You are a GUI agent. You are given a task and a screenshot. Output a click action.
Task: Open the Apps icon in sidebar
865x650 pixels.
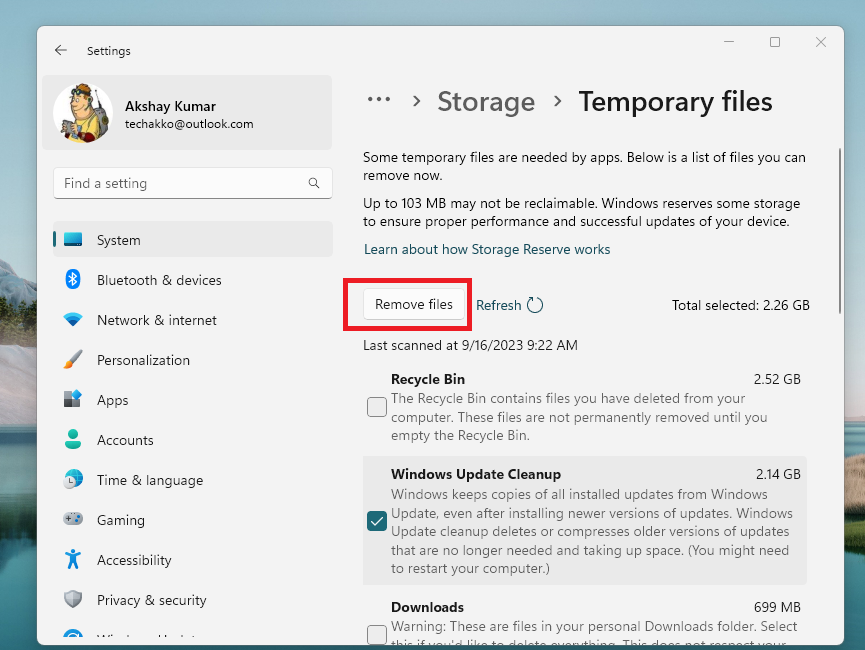pos(73,399)
